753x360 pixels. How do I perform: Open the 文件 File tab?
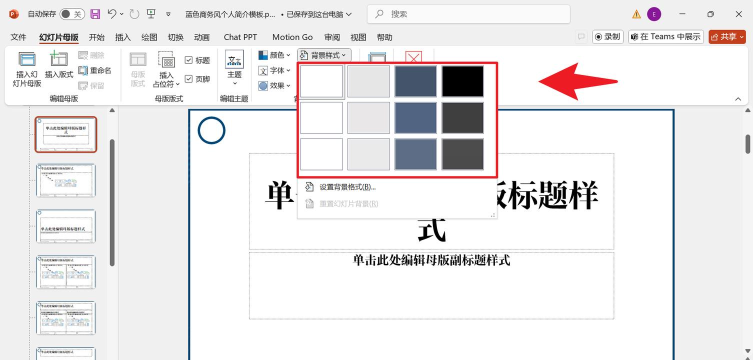pos(18,37)
